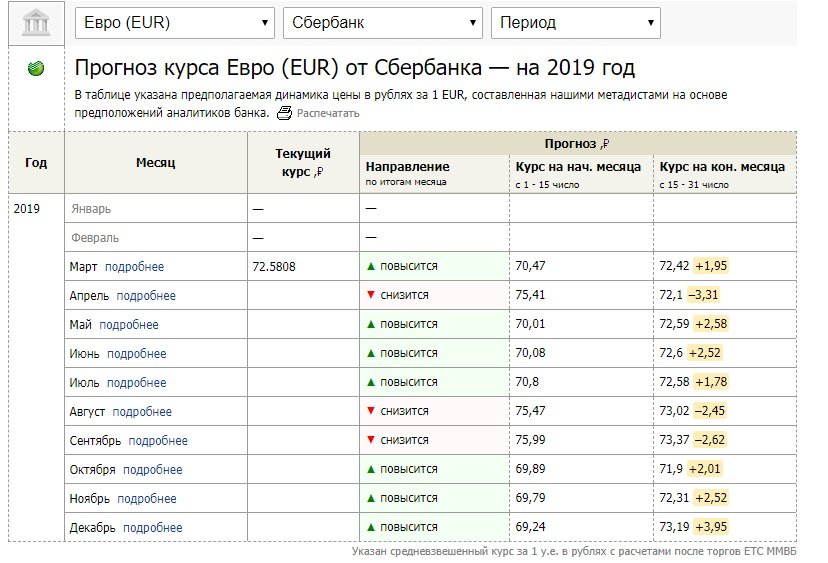Image resolution: width=828 pixels, height=563 pixels.
Task: Open подробнее link for Май
Action: [129, 325]
